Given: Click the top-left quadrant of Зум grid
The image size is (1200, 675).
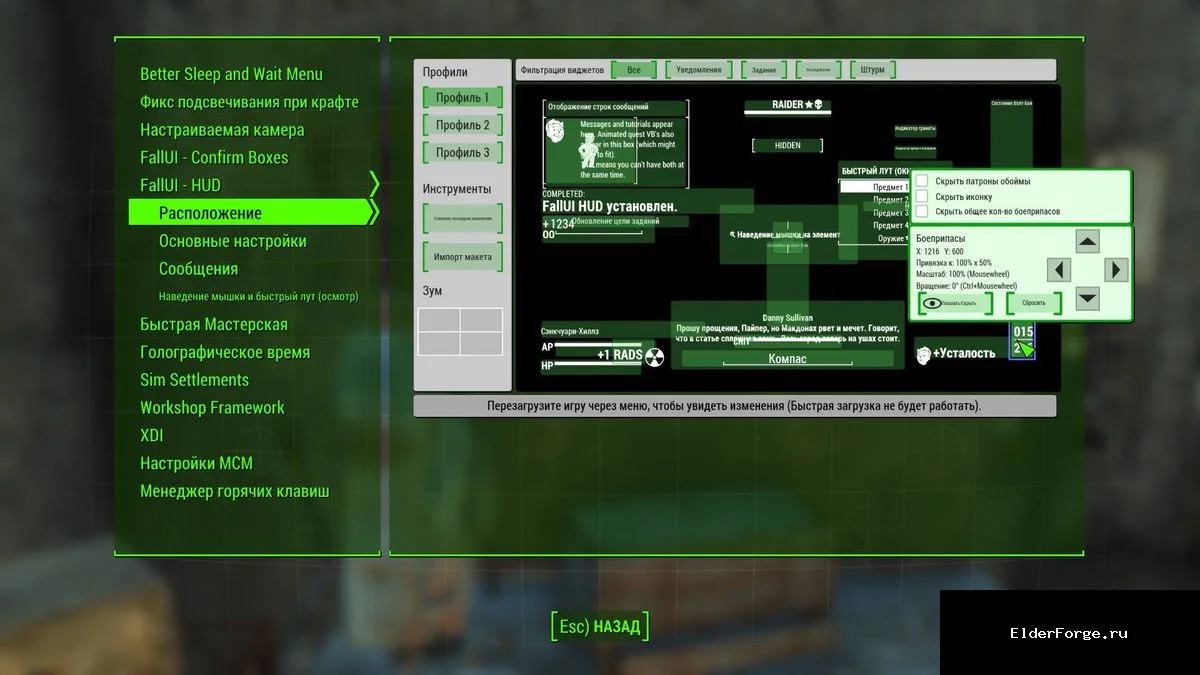Looking at the screenshot, I should [439, 320].
